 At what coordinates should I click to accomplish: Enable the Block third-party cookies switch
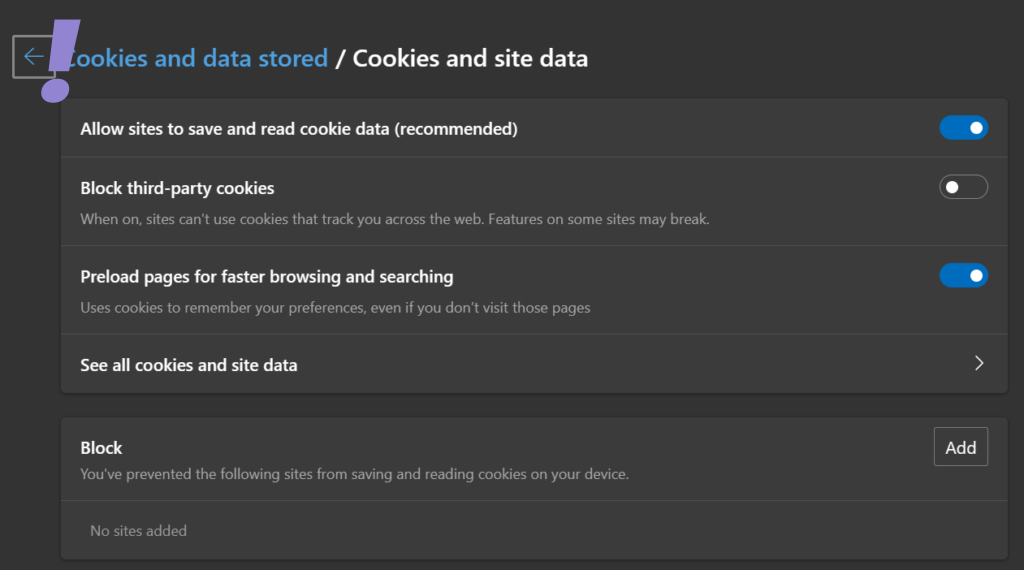(x=963, y=187)
